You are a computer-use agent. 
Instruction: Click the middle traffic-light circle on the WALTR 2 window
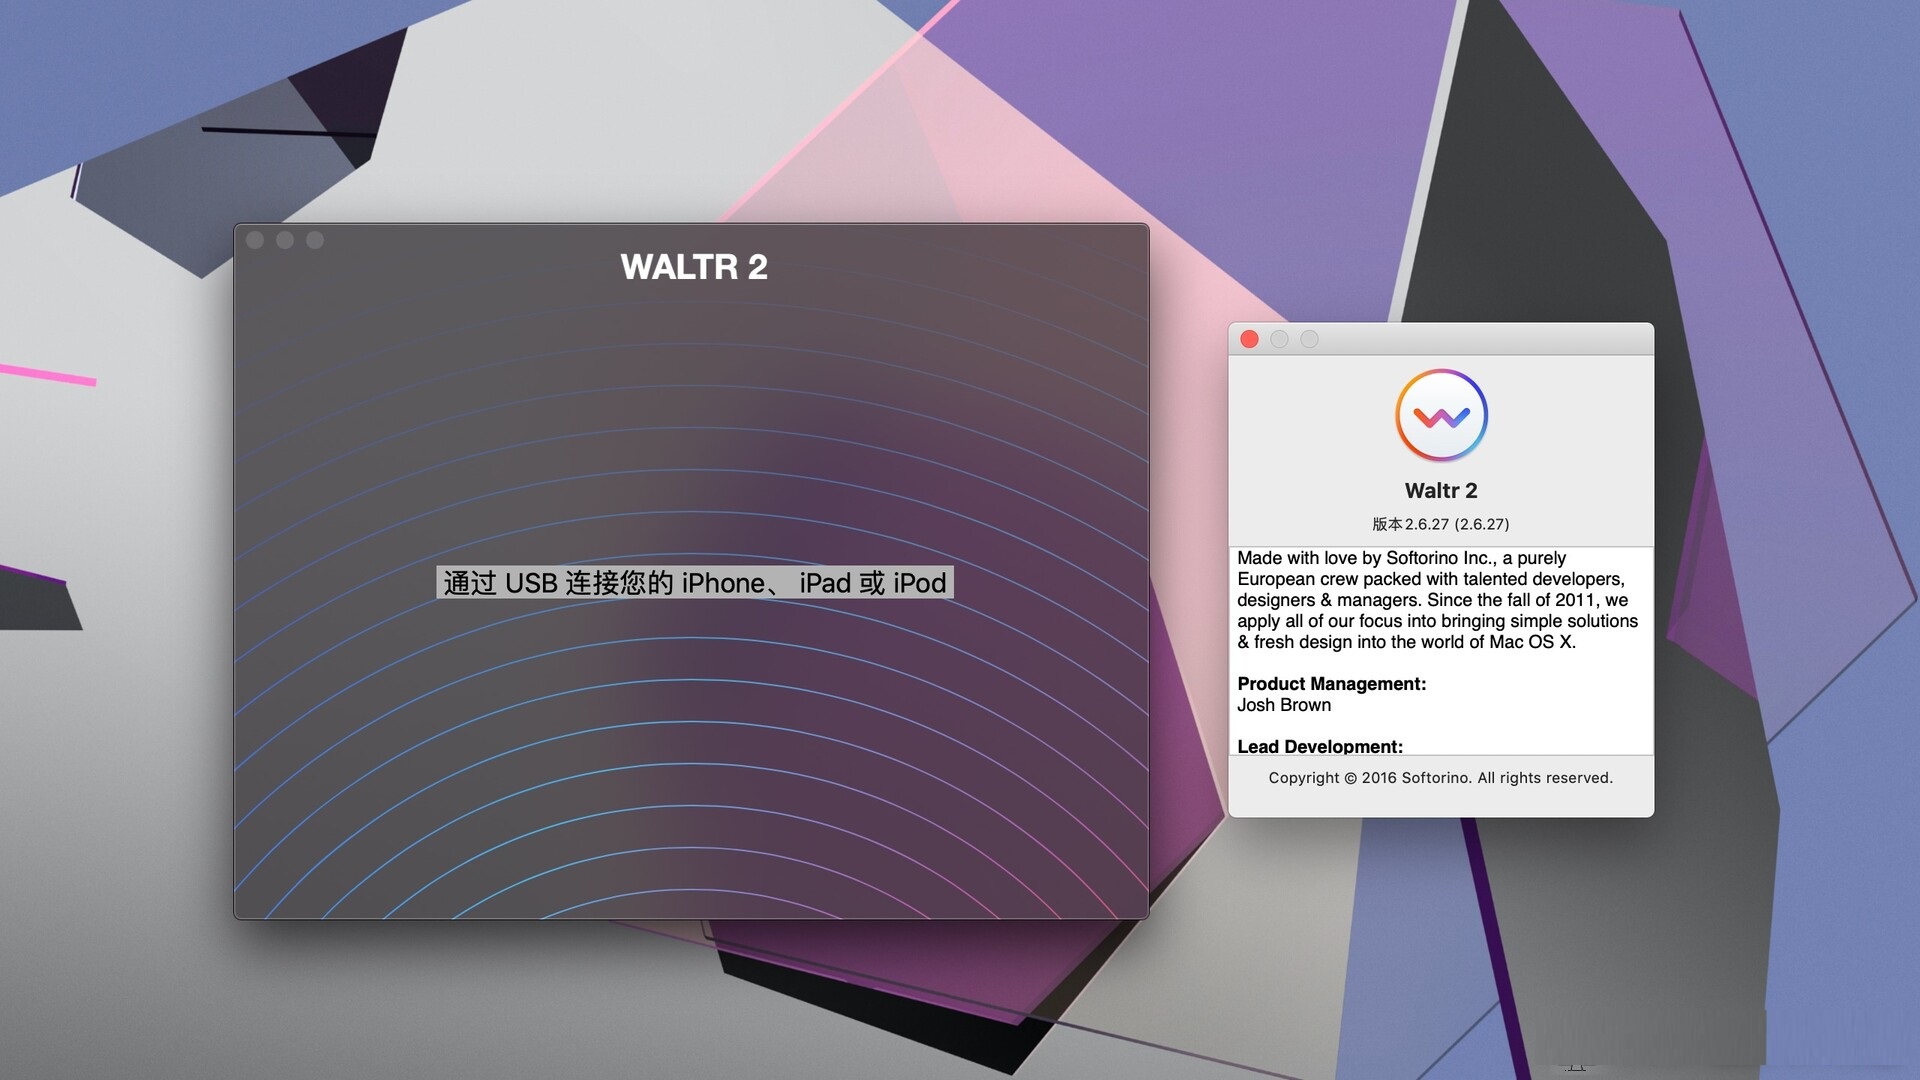coord(286,240)
